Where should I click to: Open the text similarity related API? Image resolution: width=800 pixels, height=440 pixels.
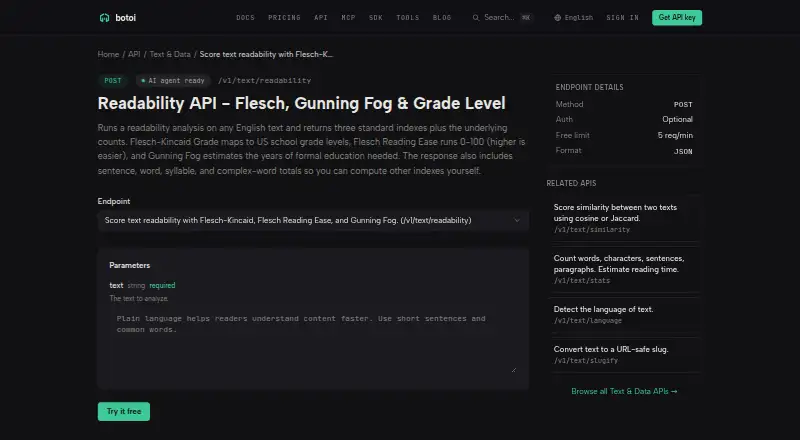pyautogui.click(x=624, y=218)
